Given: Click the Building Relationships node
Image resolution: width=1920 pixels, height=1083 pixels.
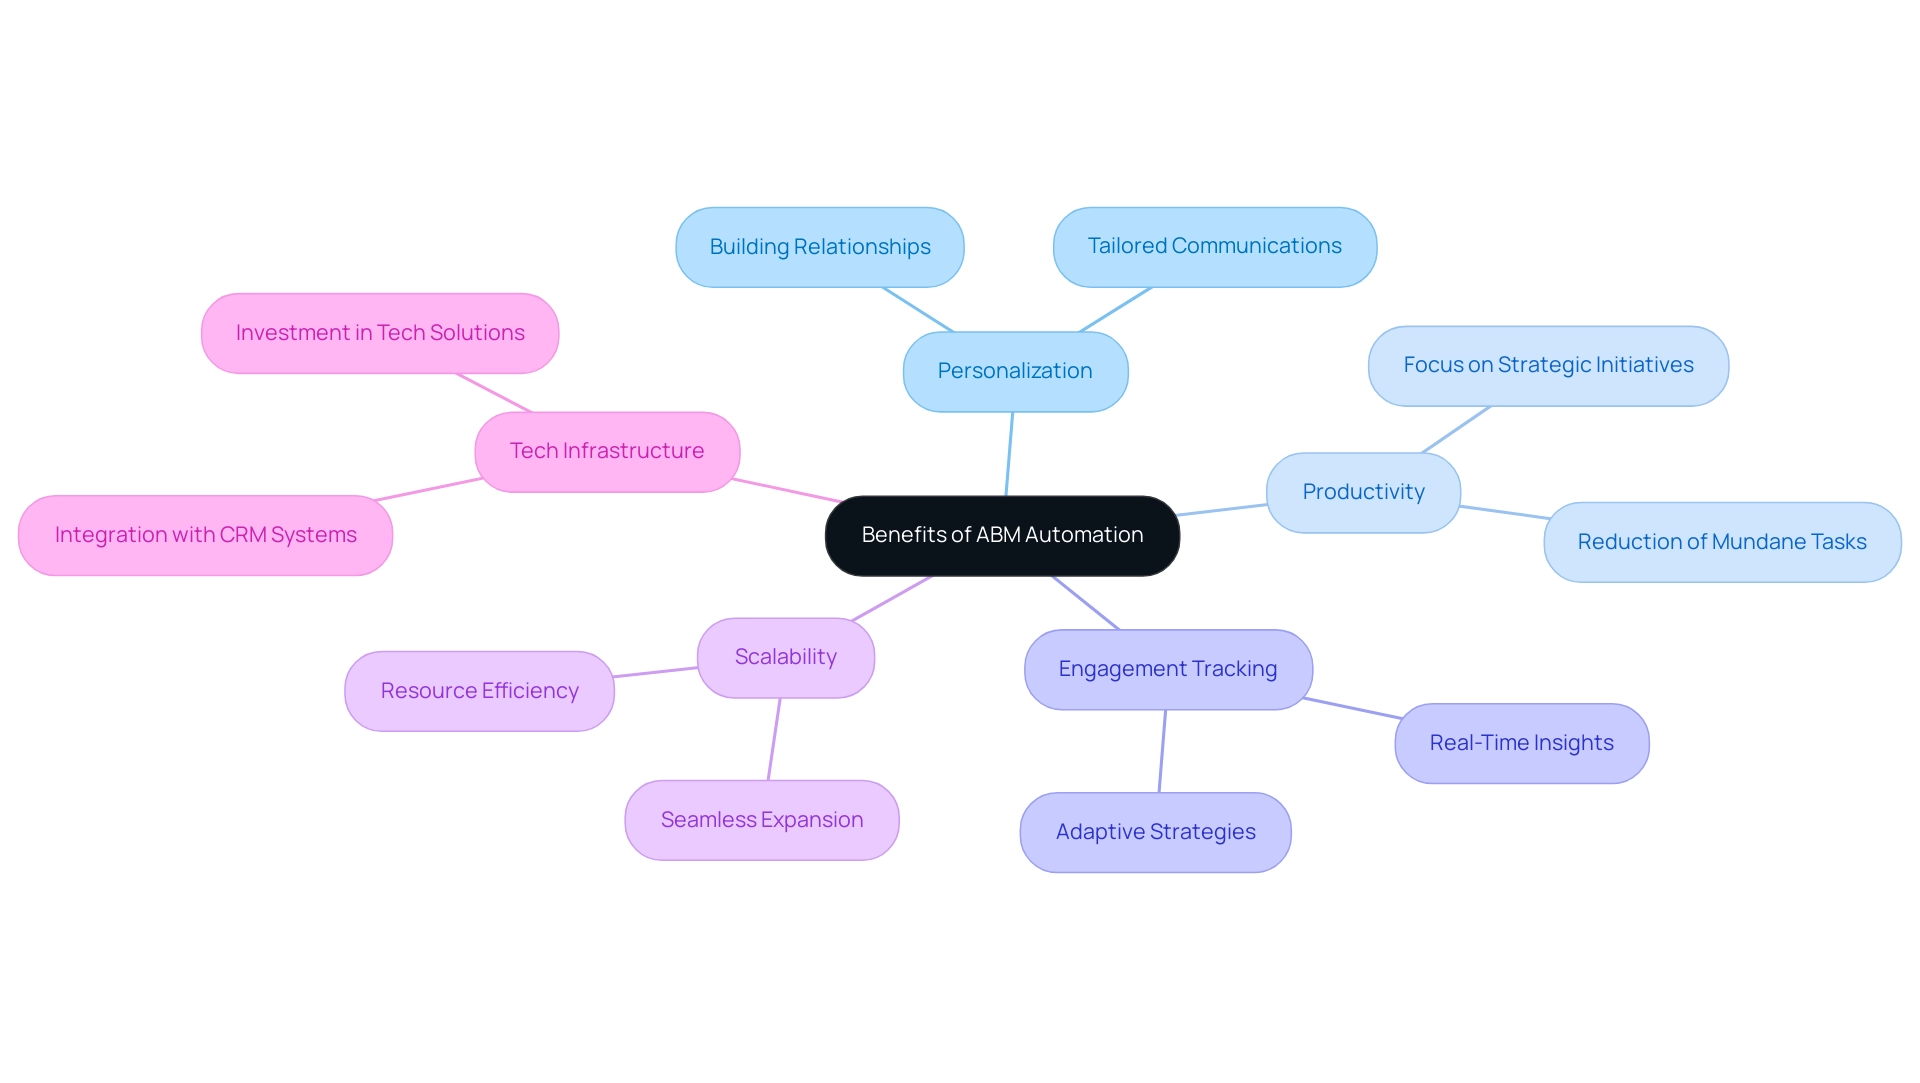Looking at the screenshot, I should (x=819, y=245).
